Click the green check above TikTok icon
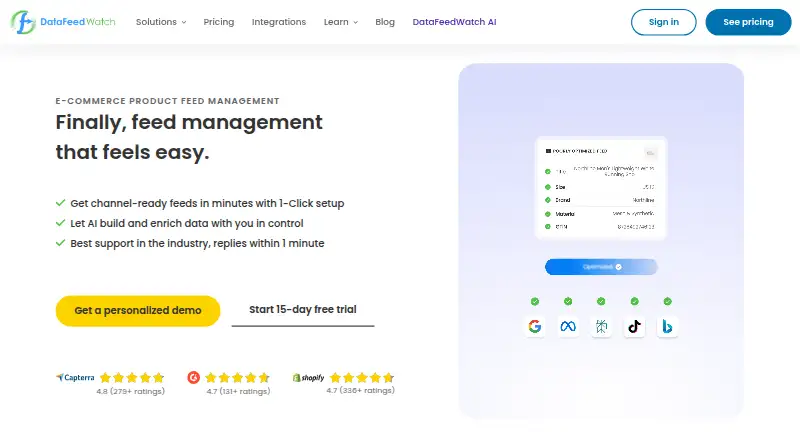The image size is (800, 440). 634,301
